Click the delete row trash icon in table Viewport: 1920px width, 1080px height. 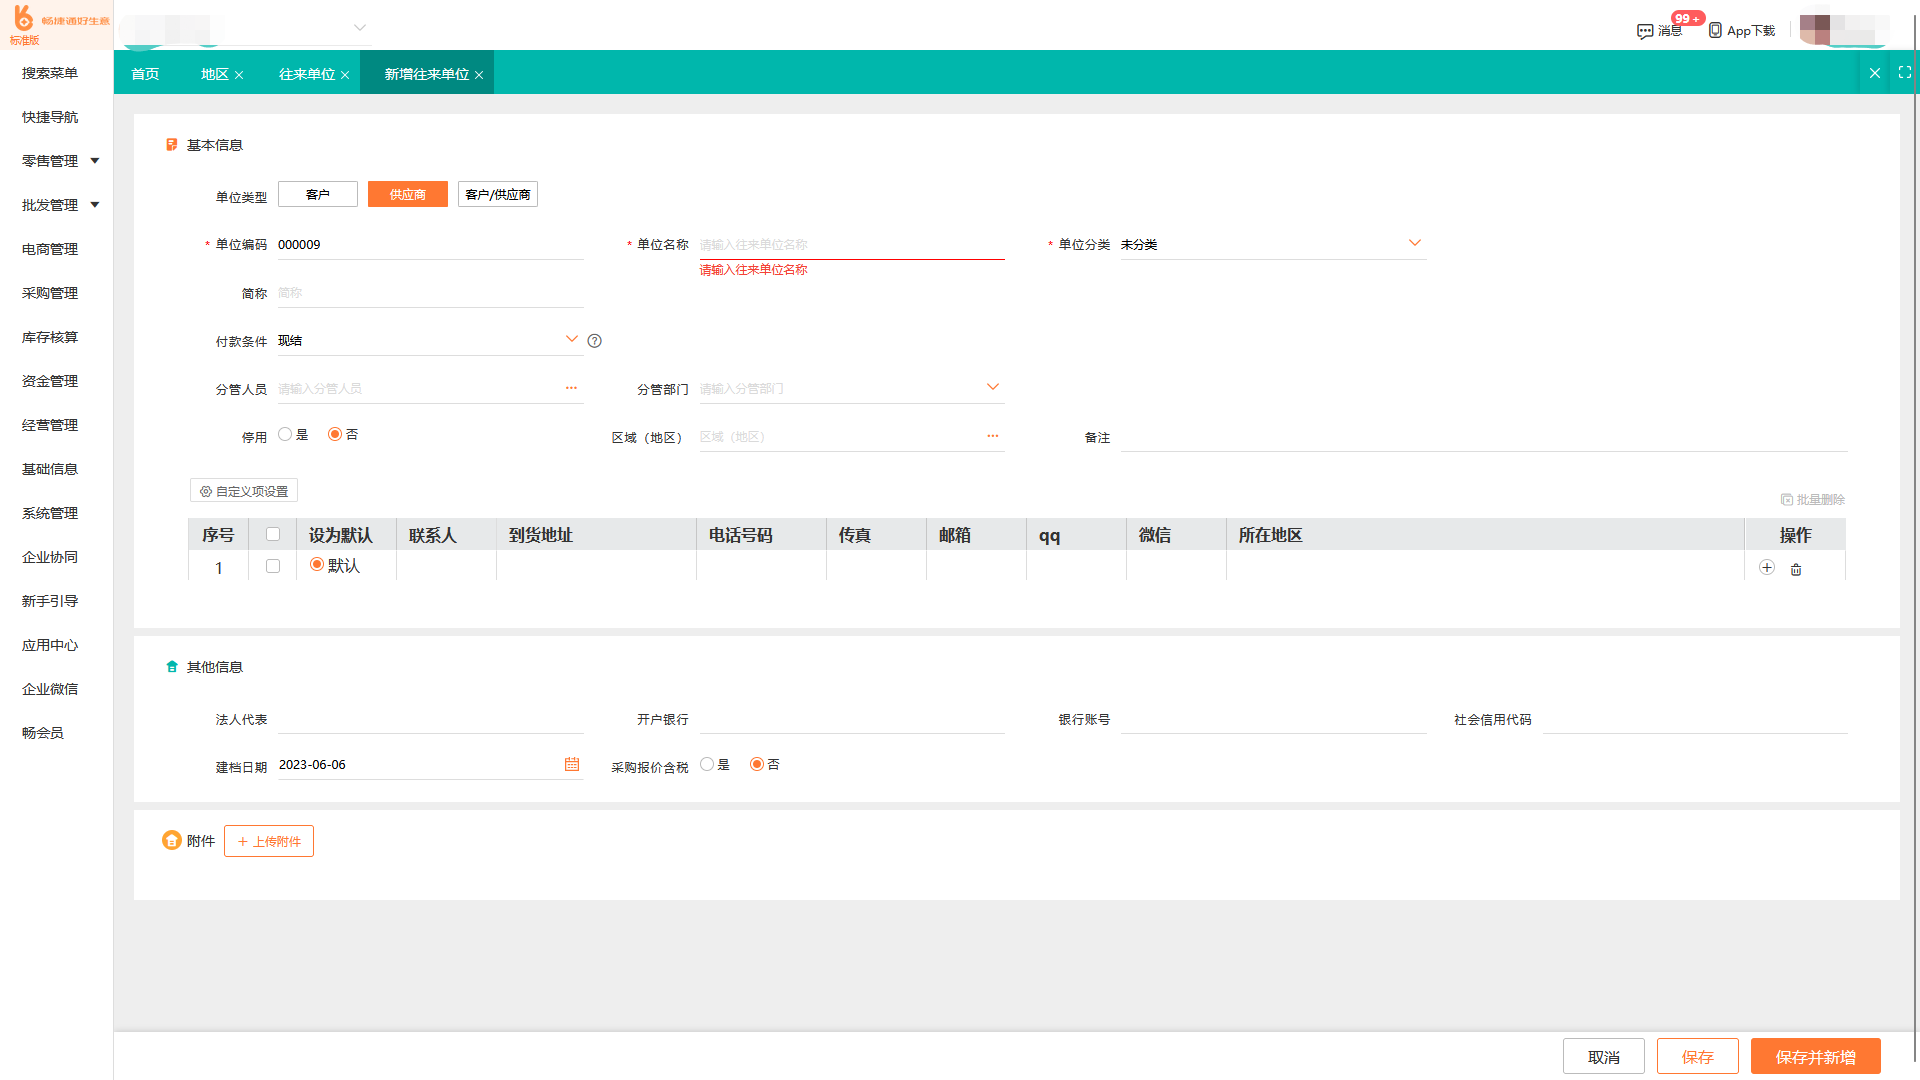[x=1795, y=568]
